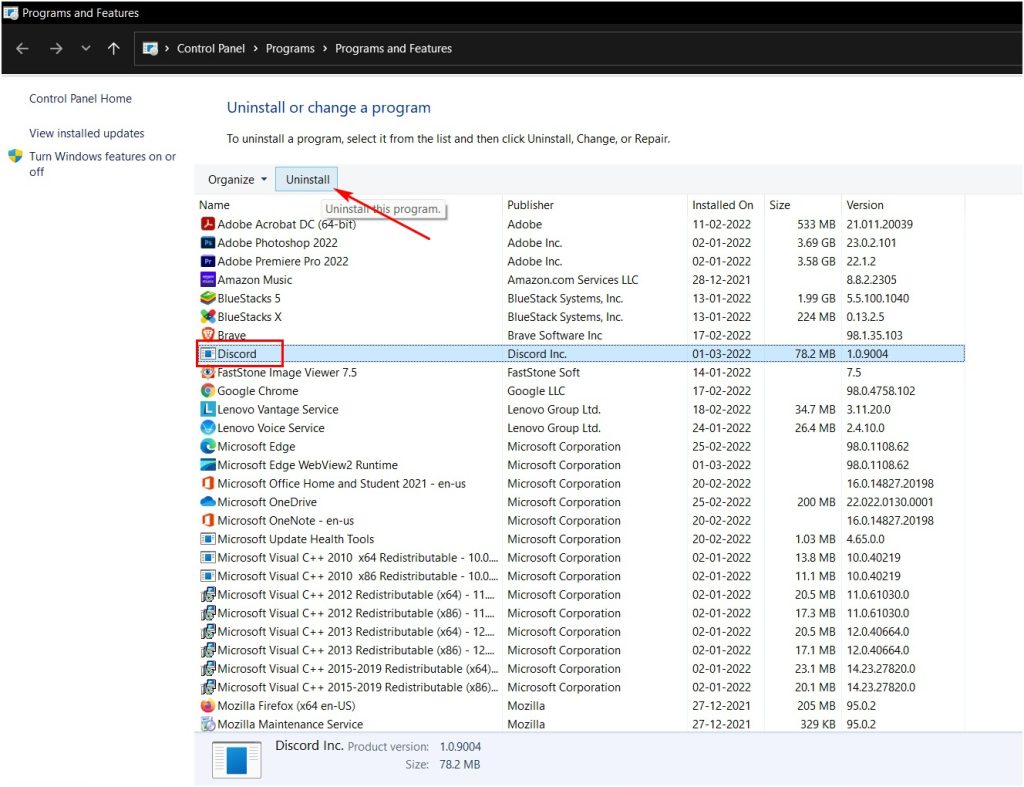1024x787 pixels.
Task: Select Microsoft Visual C++ 2015-2019 Redistributable (x86)
Action: pos(357,687)
